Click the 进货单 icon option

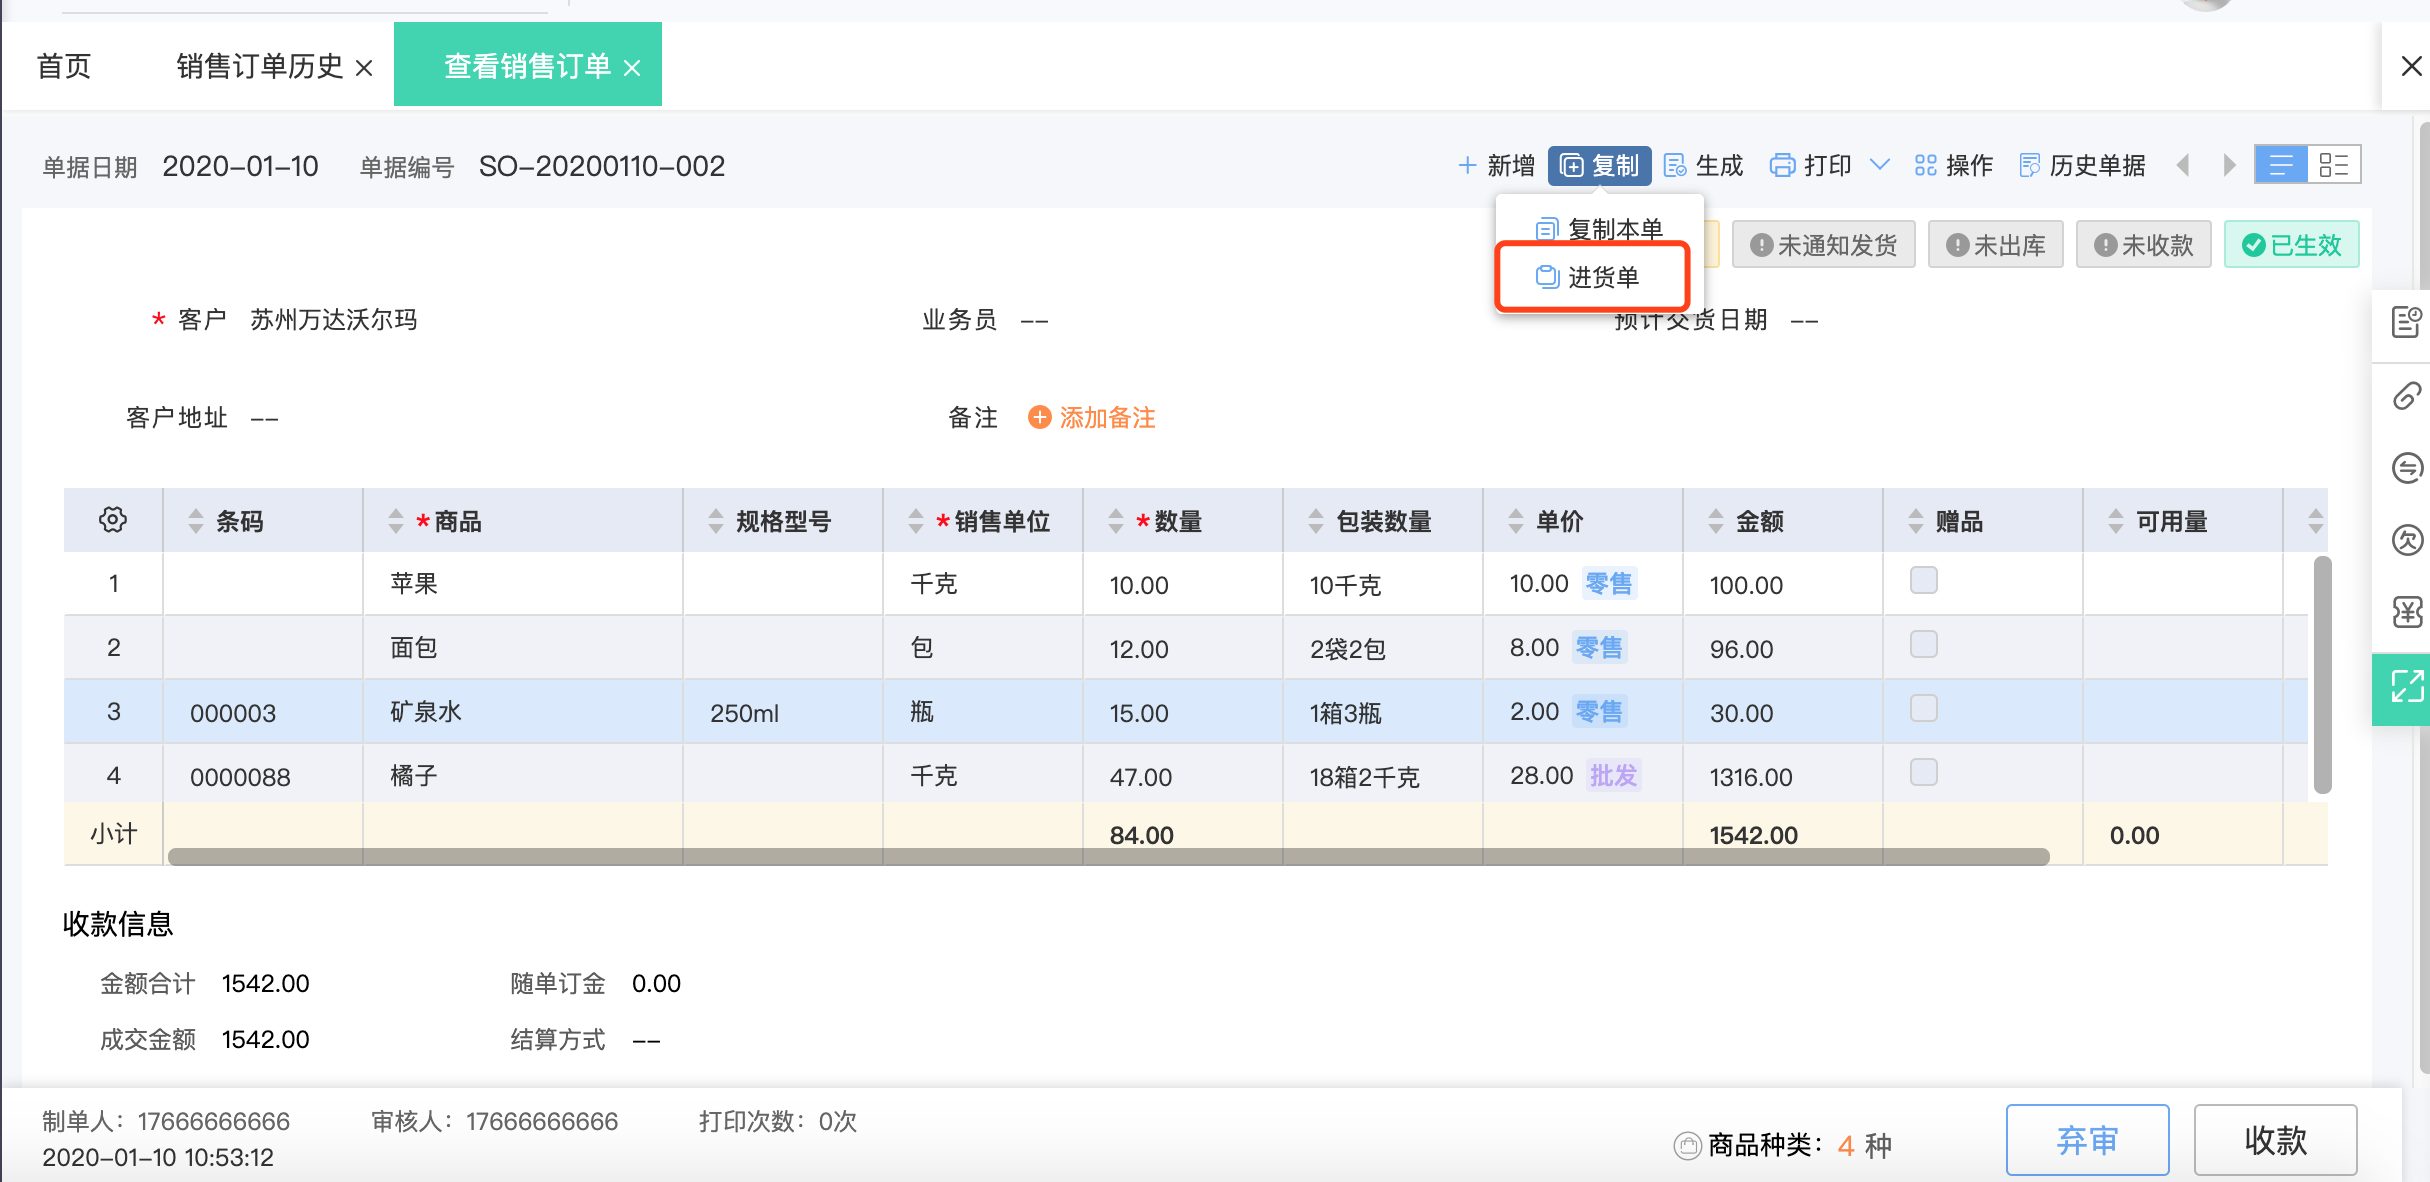click(x=1596, y=279)
